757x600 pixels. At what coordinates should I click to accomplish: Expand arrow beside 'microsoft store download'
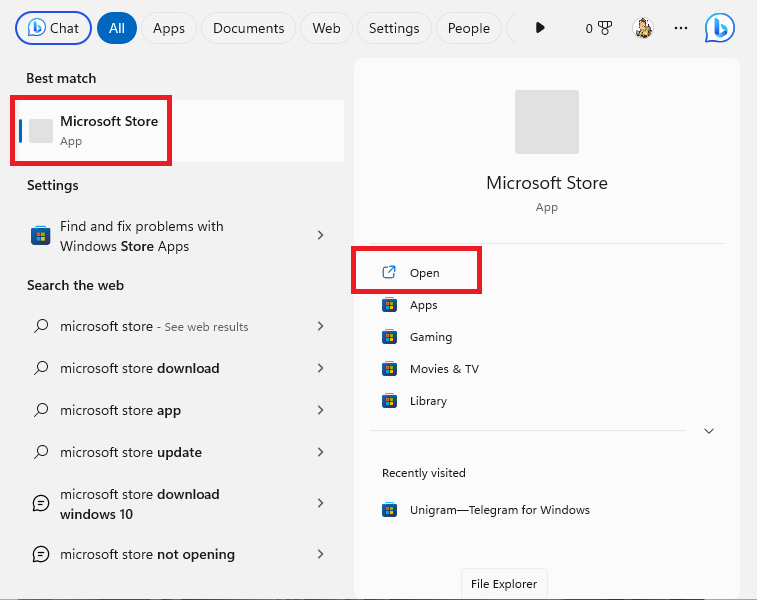point(320,368)
